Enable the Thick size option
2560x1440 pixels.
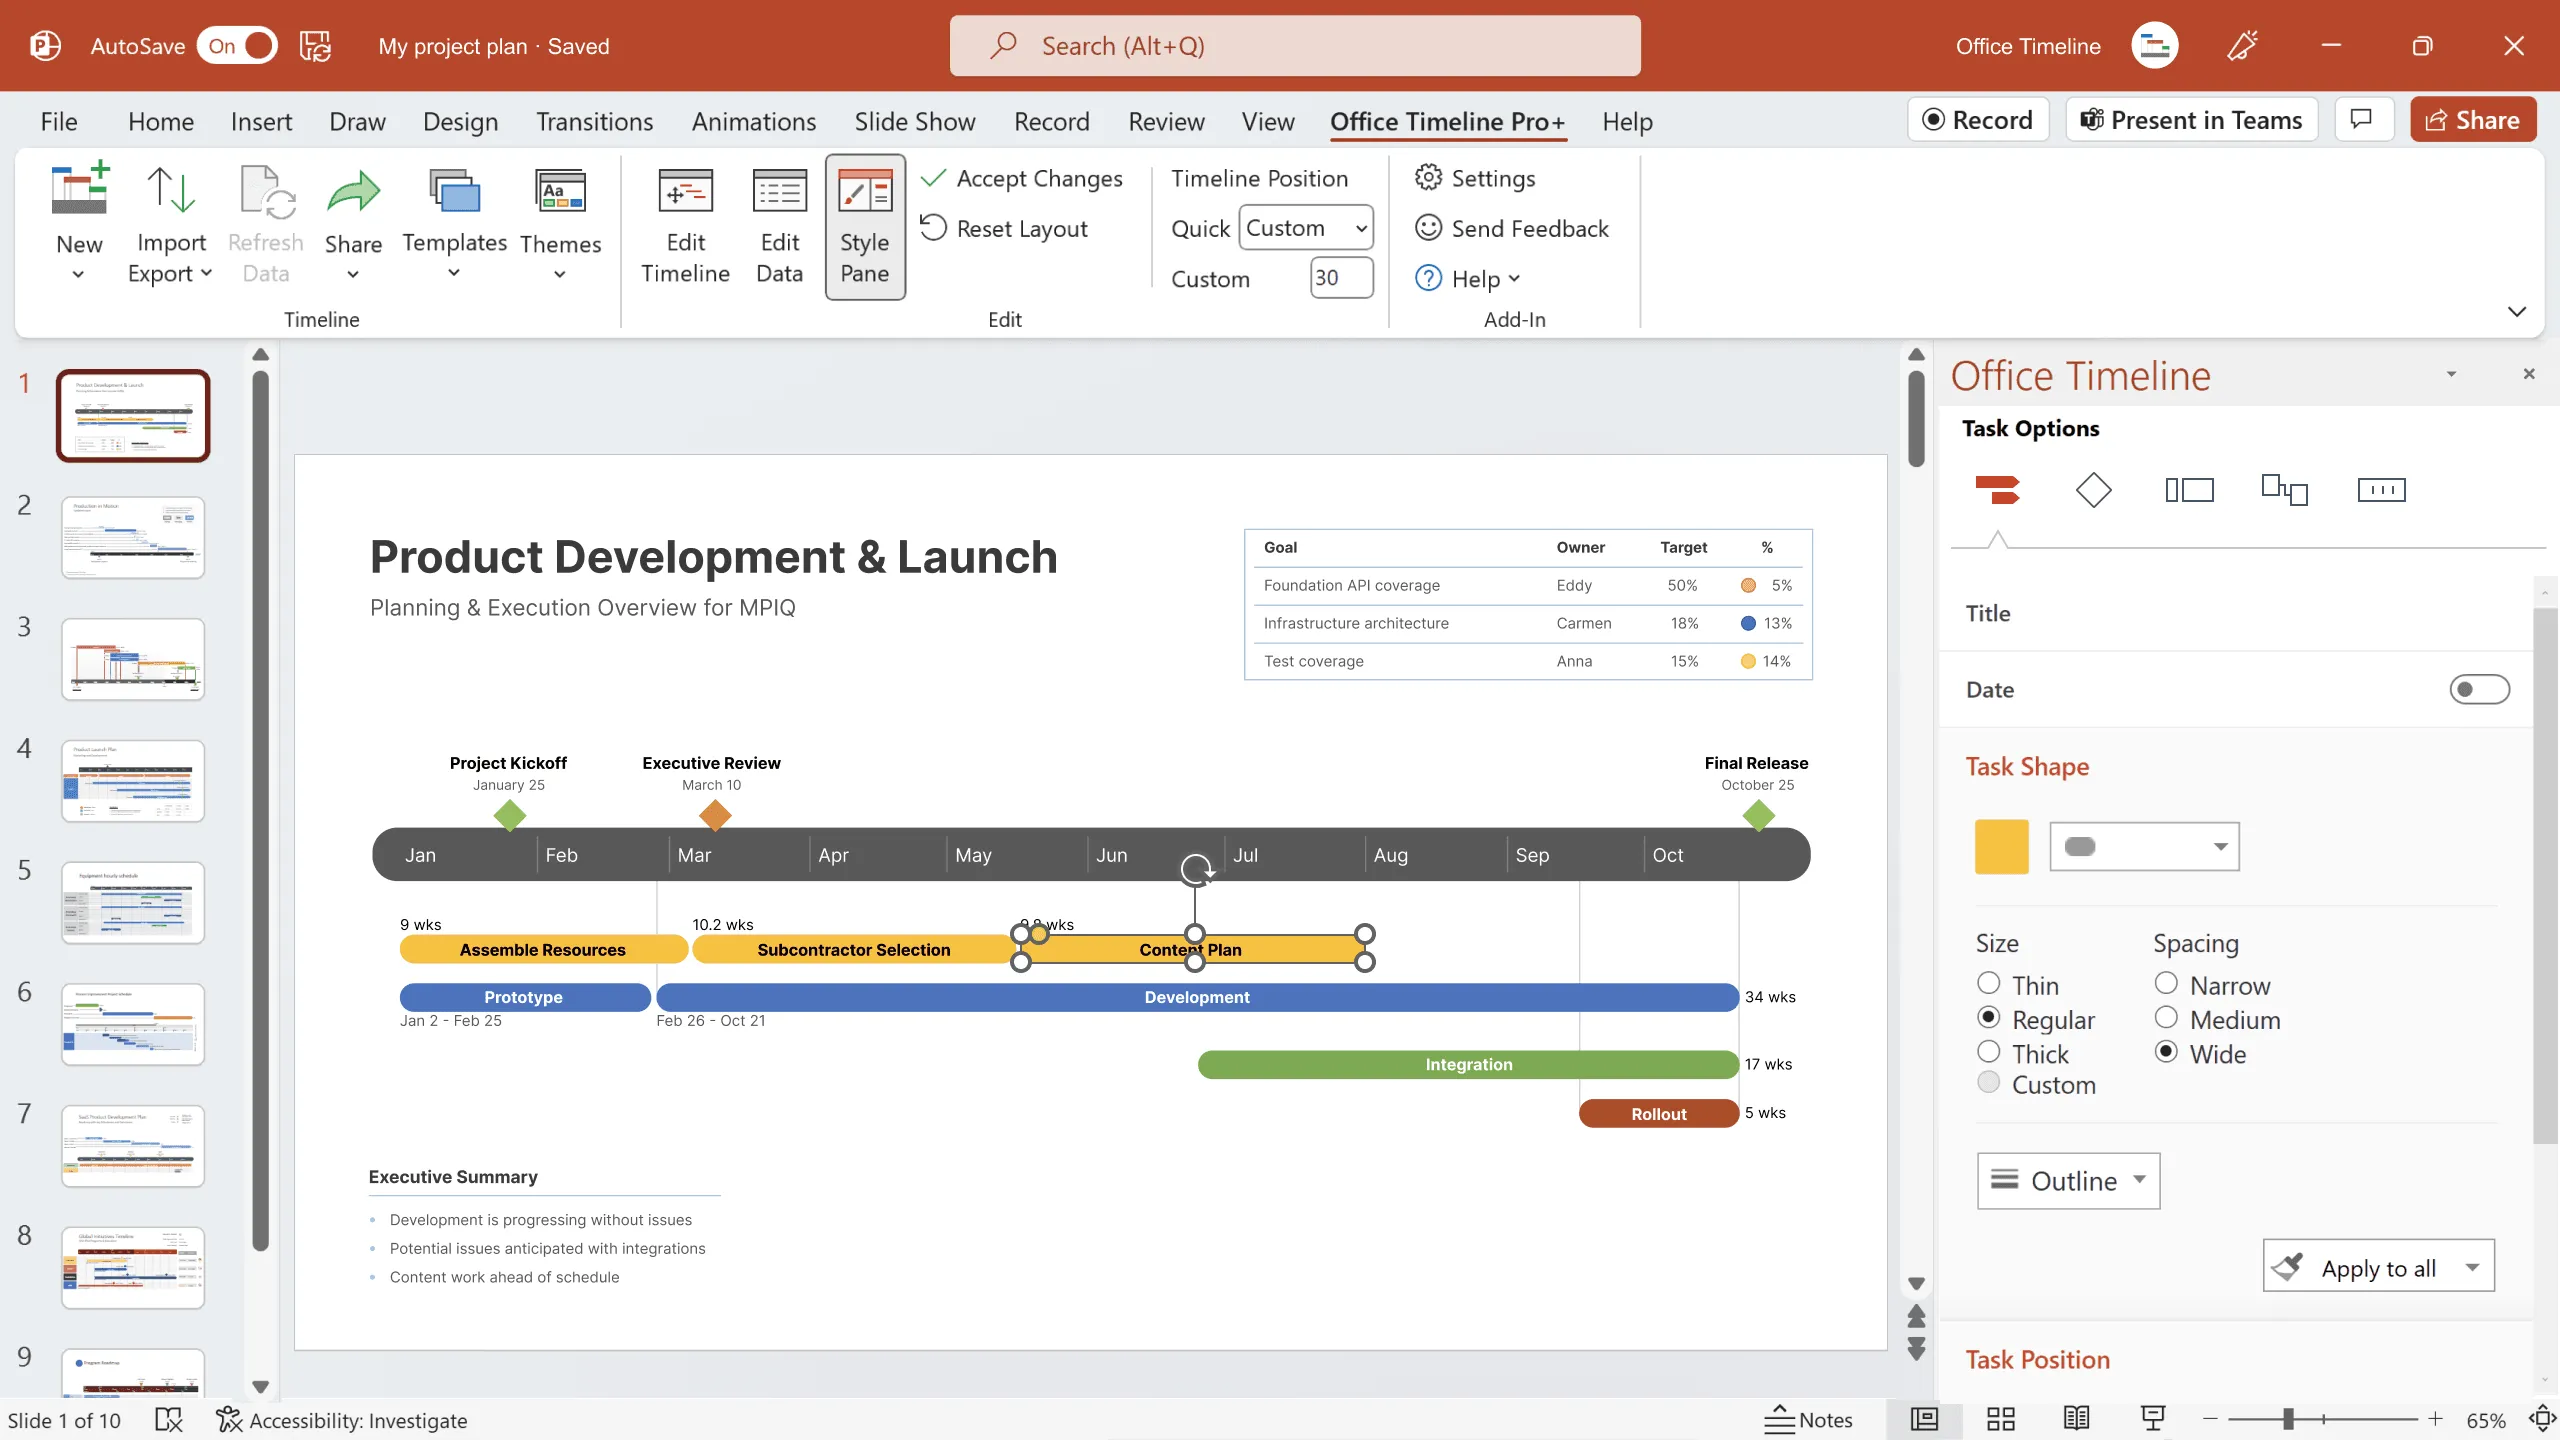[1989, 1051]
